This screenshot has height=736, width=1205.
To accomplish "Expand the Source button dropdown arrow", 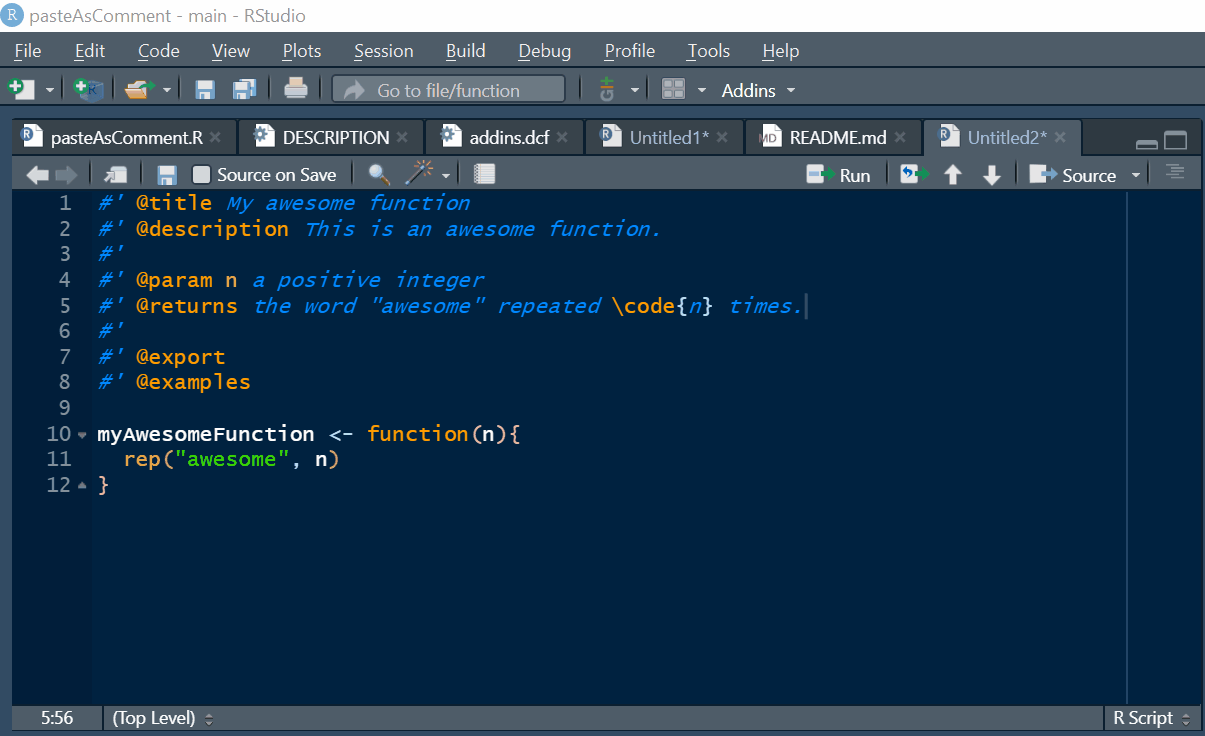I will pos(1135,175).
